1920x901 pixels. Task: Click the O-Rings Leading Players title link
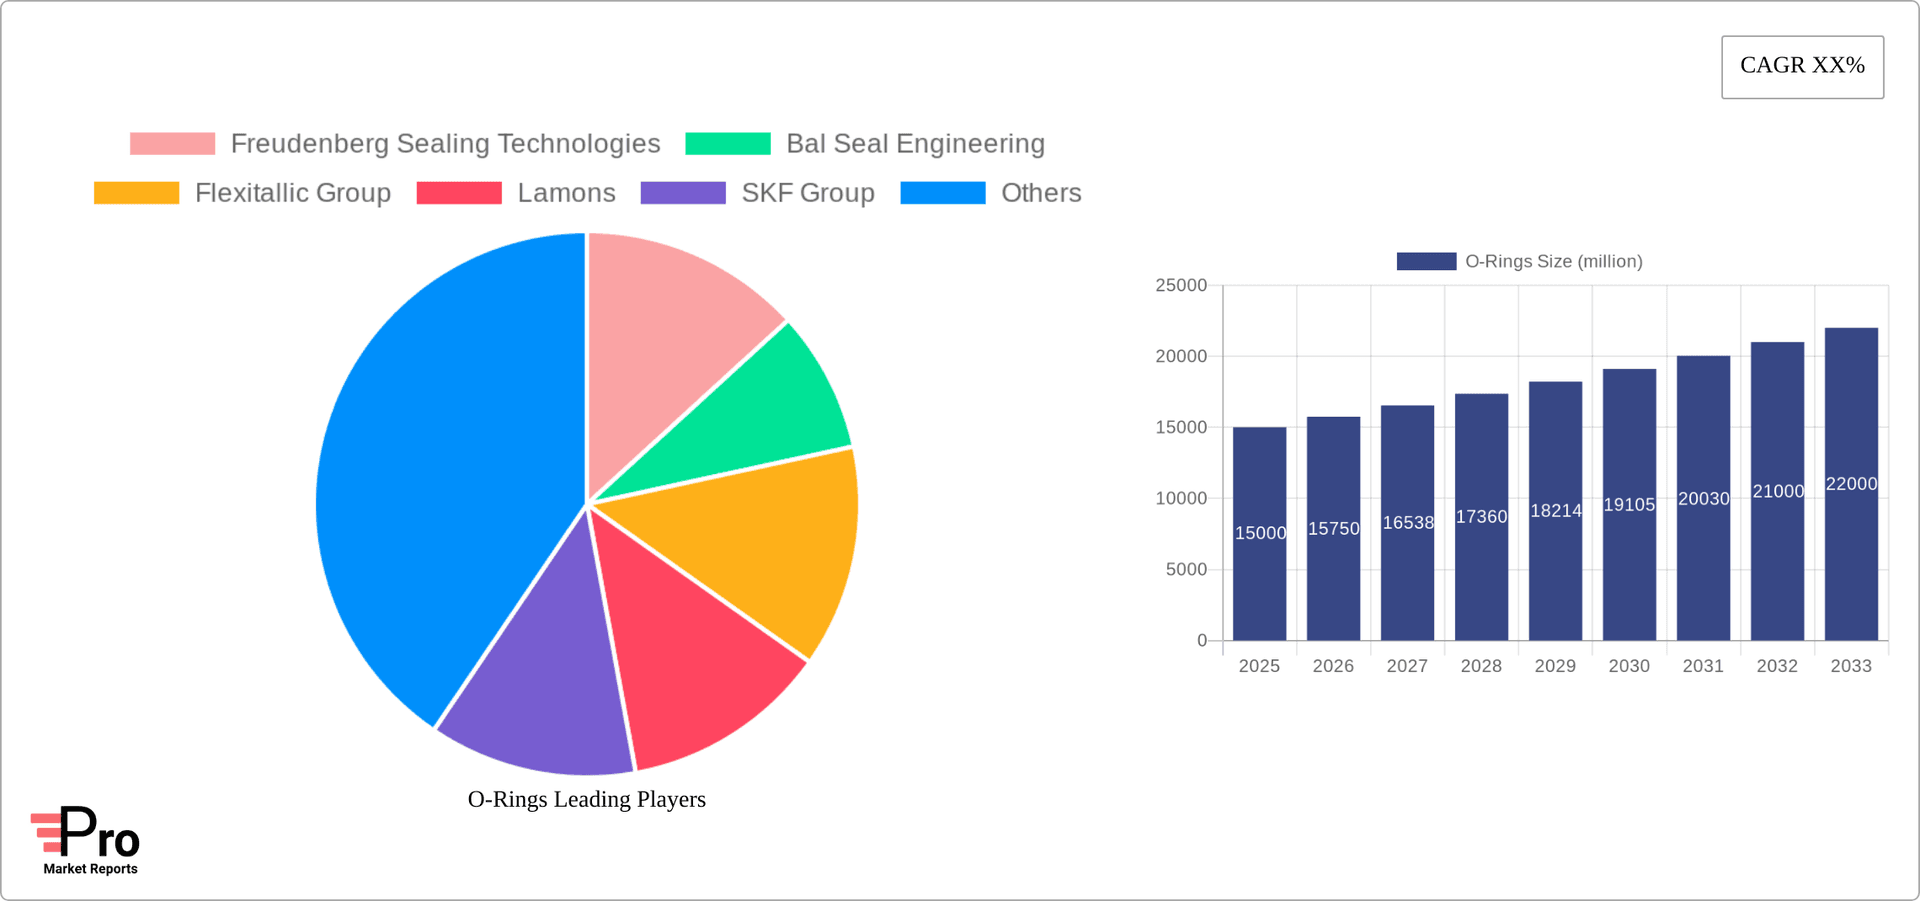coord(586,799)
